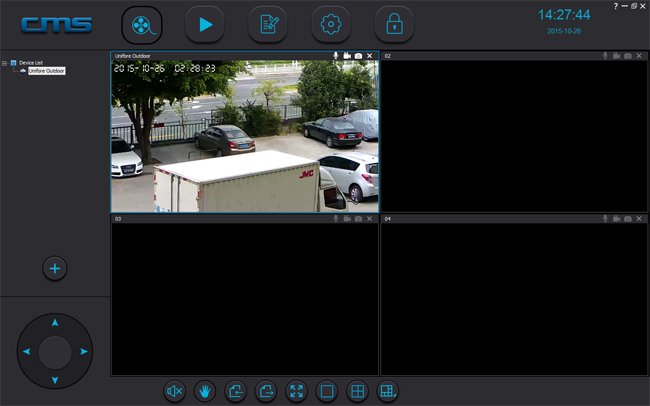Tilt camera down with PTZ arrow
Screen dimensions: 650x406
click(55, 381)
